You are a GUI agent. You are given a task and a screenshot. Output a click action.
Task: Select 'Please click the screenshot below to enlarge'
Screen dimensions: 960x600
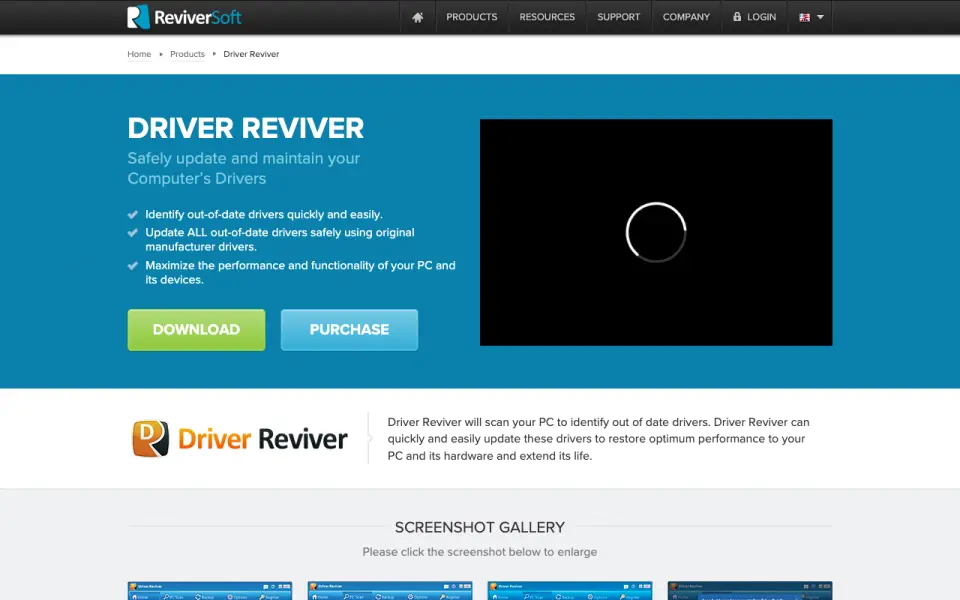pos(479,552)
